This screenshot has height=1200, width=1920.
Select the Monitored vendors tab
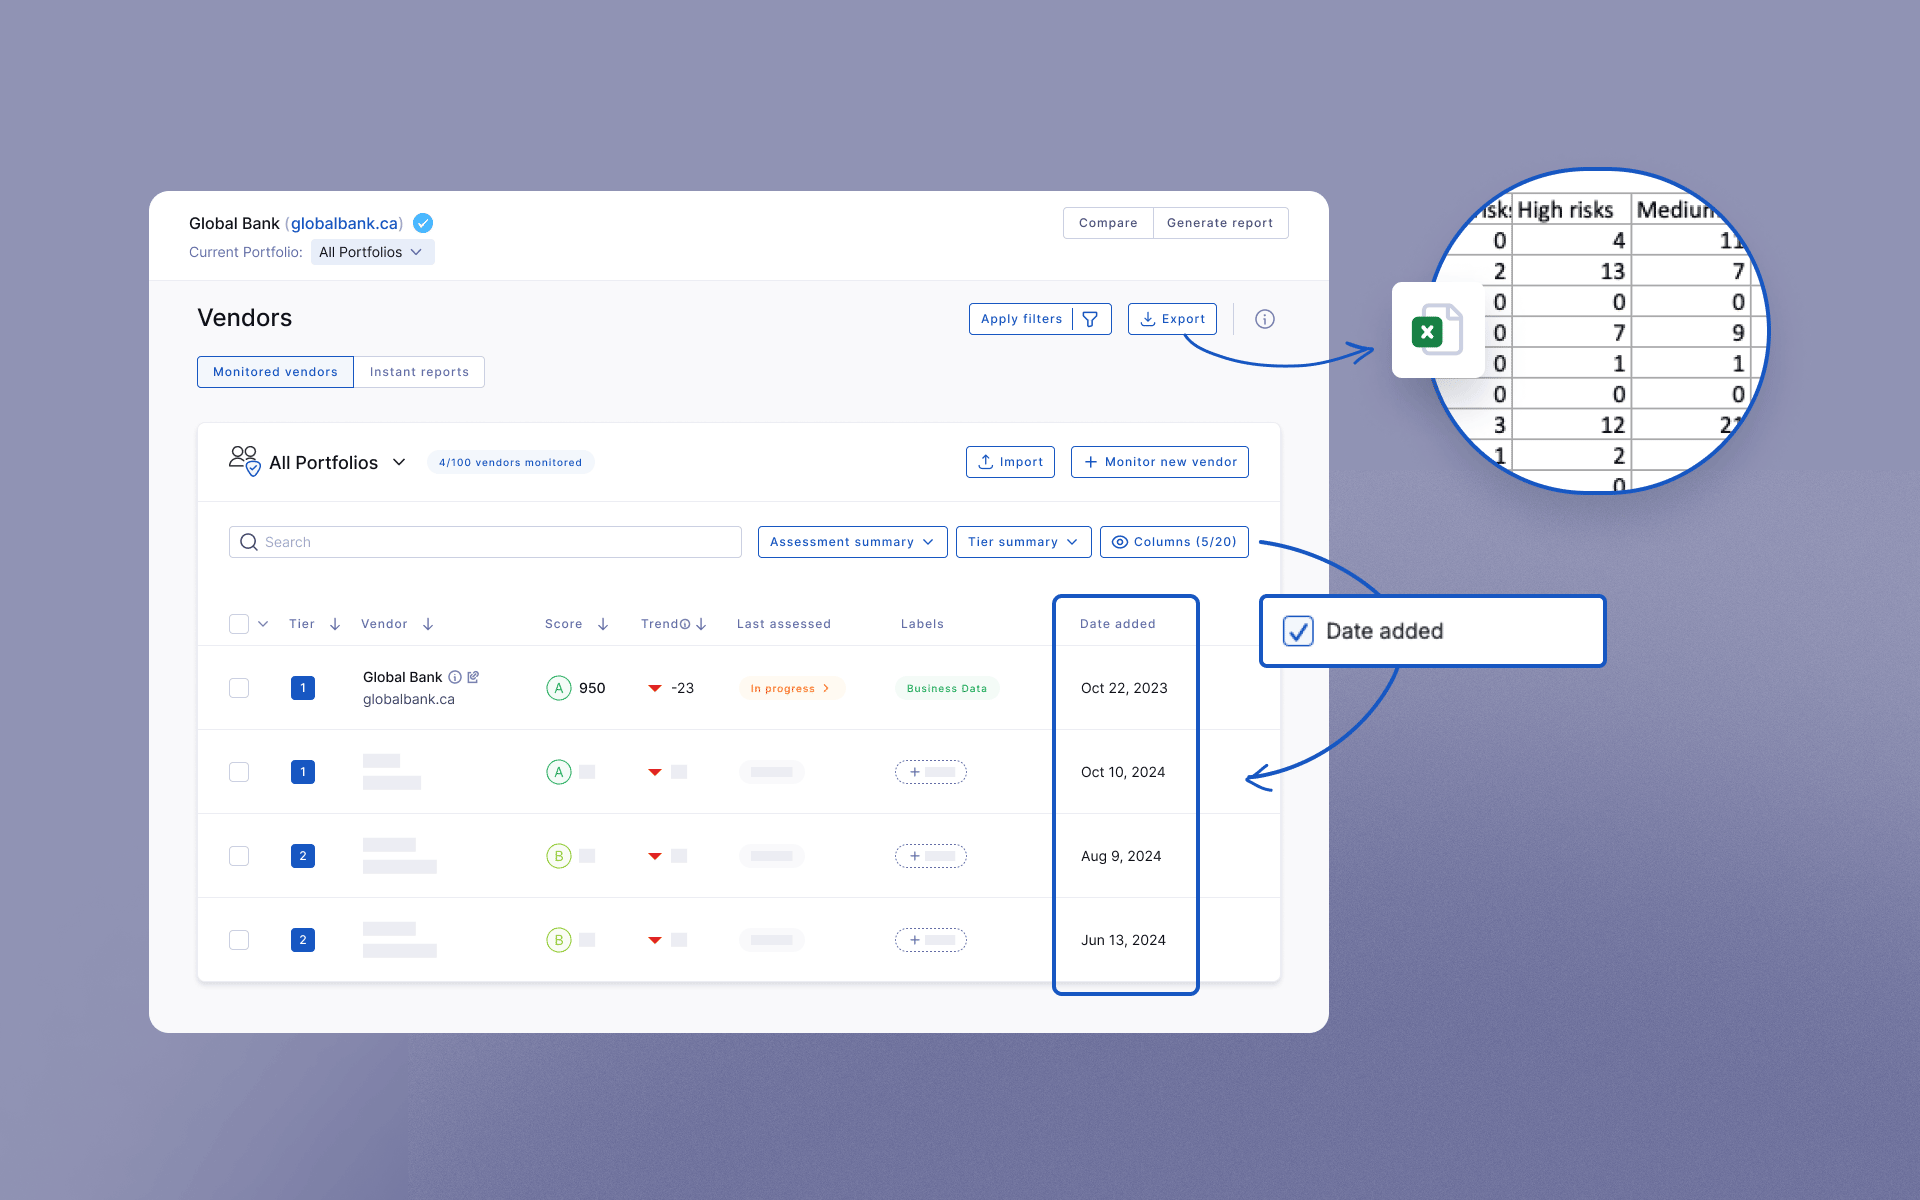[x=275, y=371]
